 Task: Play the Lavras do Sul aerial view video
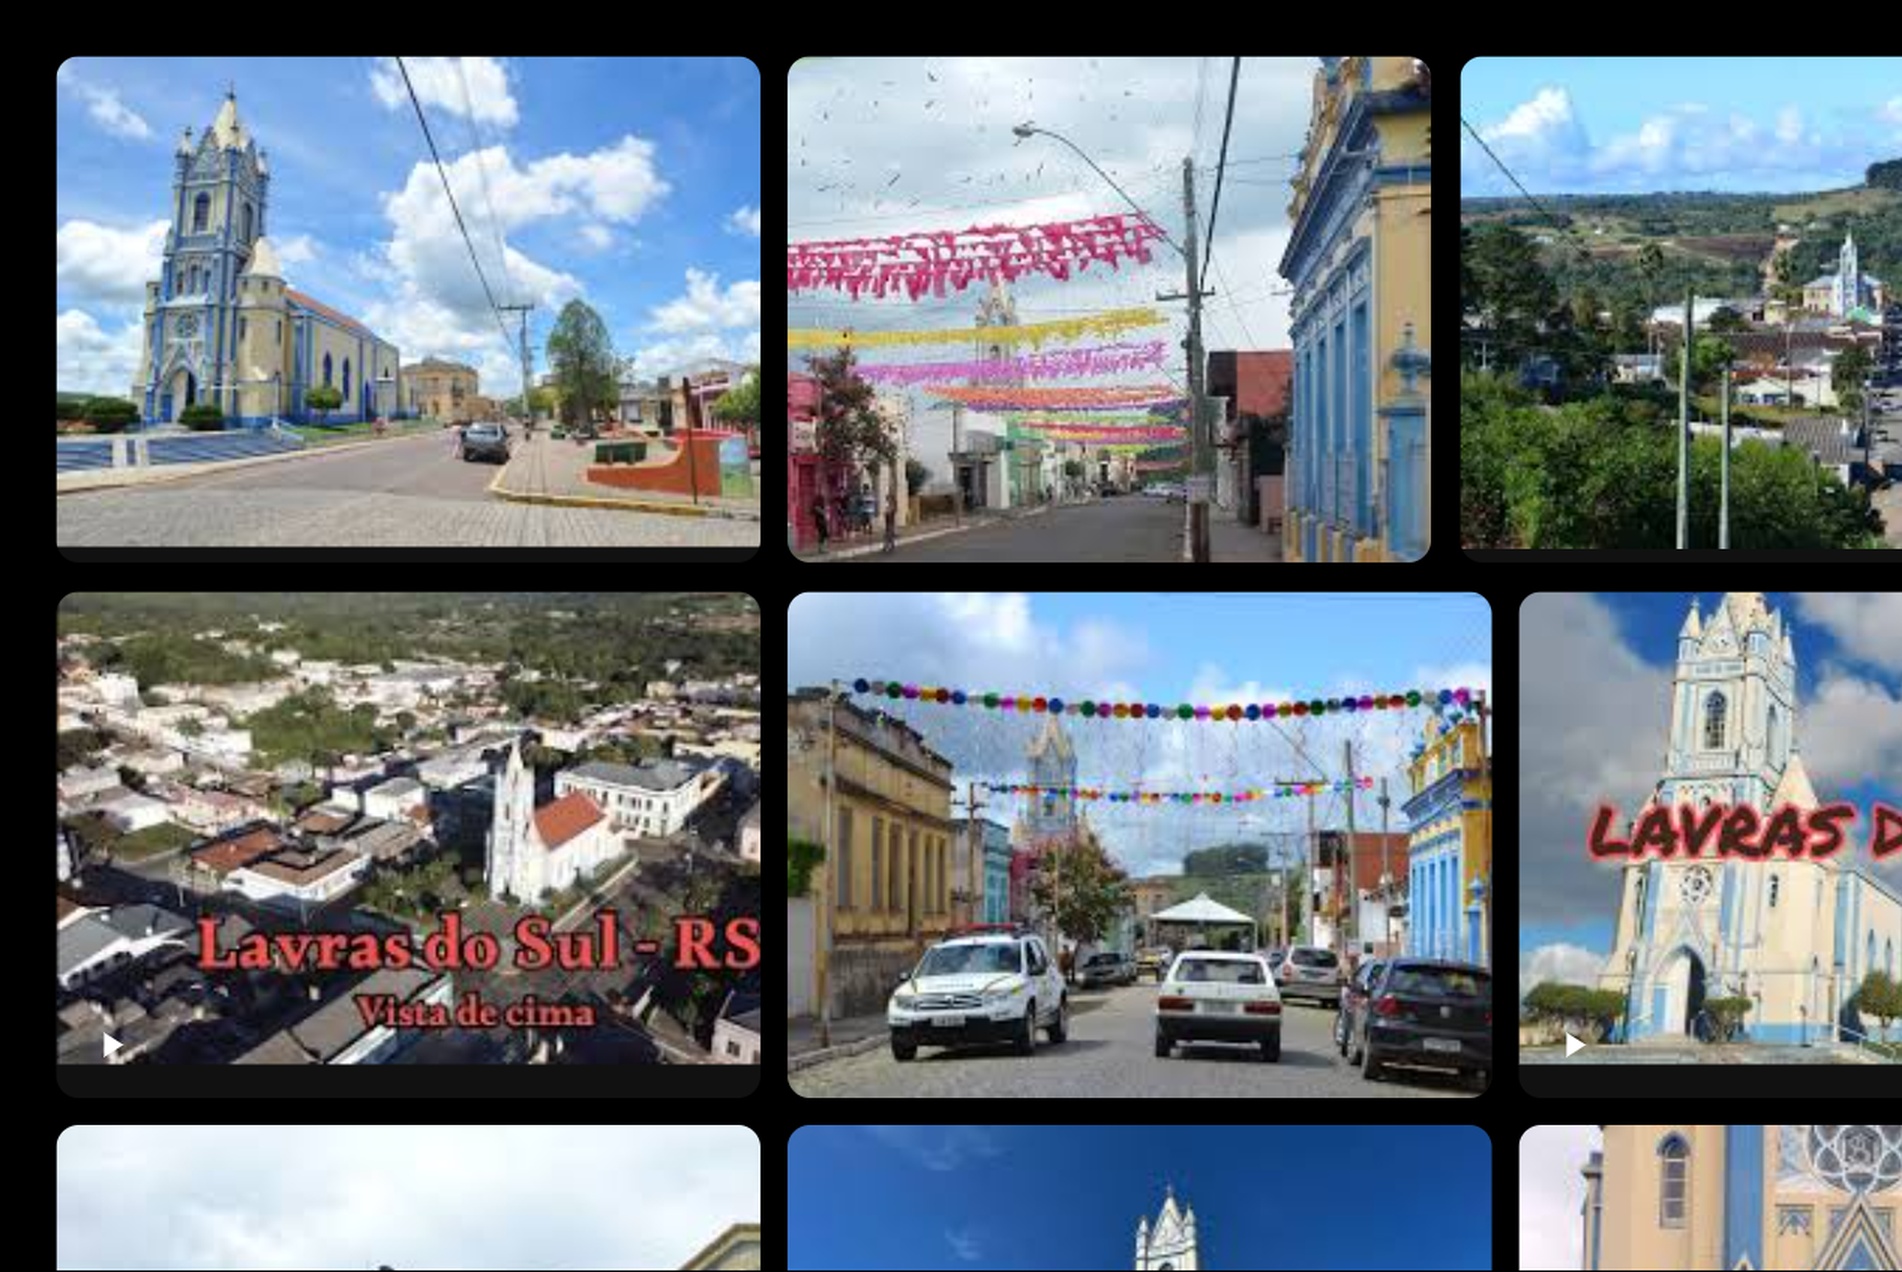tap(112, 1045)
